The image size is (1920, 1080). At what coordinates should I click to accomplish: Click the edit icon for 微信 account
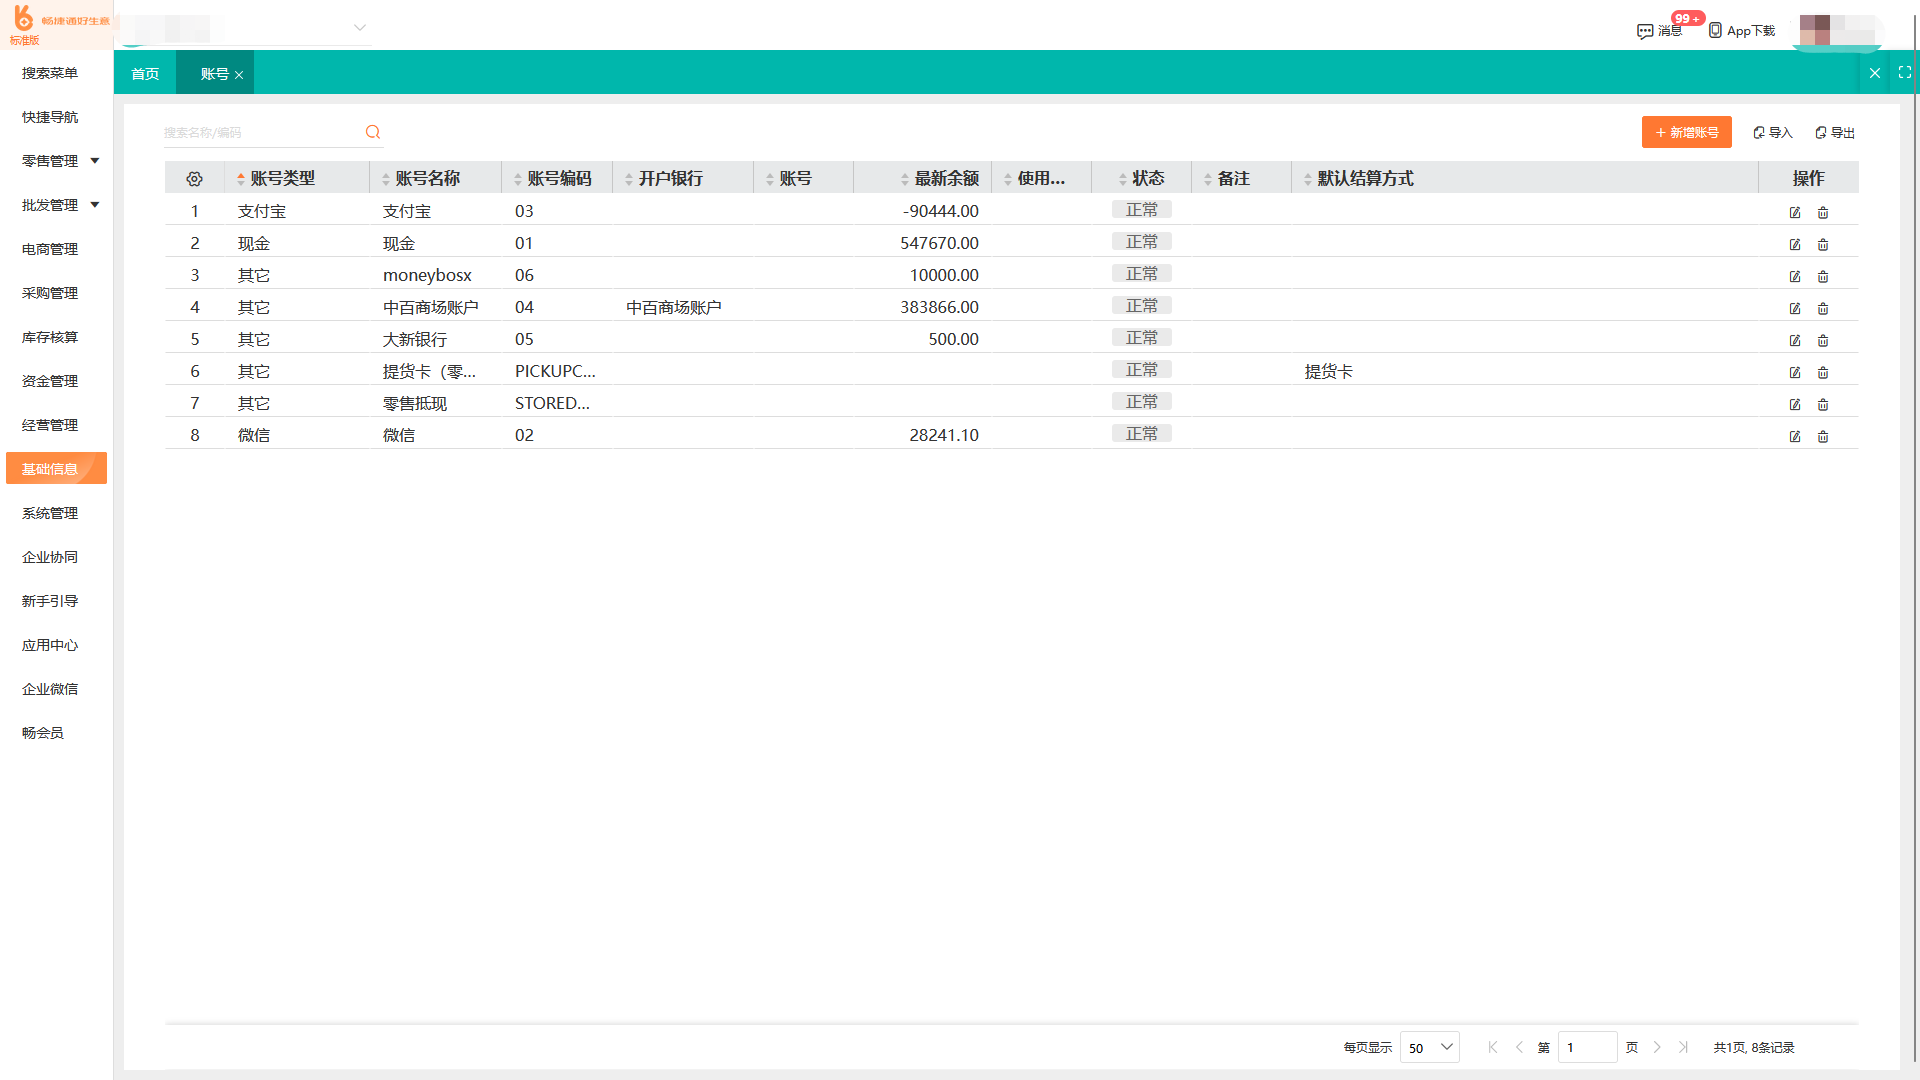pyautogui.click(x=1795, y=435)
